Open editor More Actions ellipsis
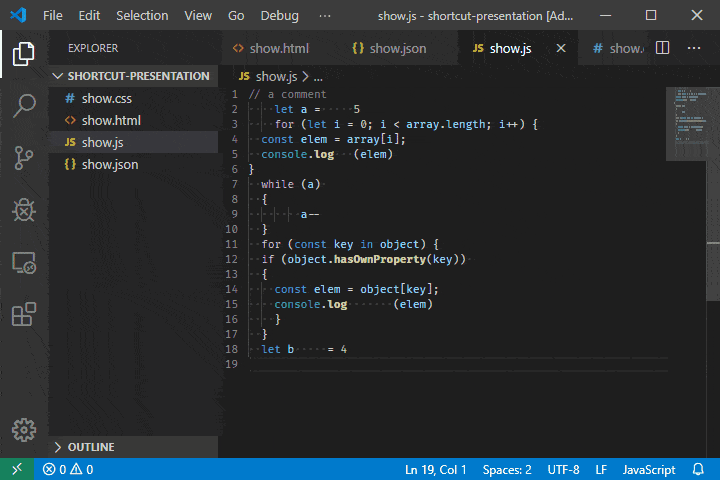The image size is (720, 480). (694, 48)
